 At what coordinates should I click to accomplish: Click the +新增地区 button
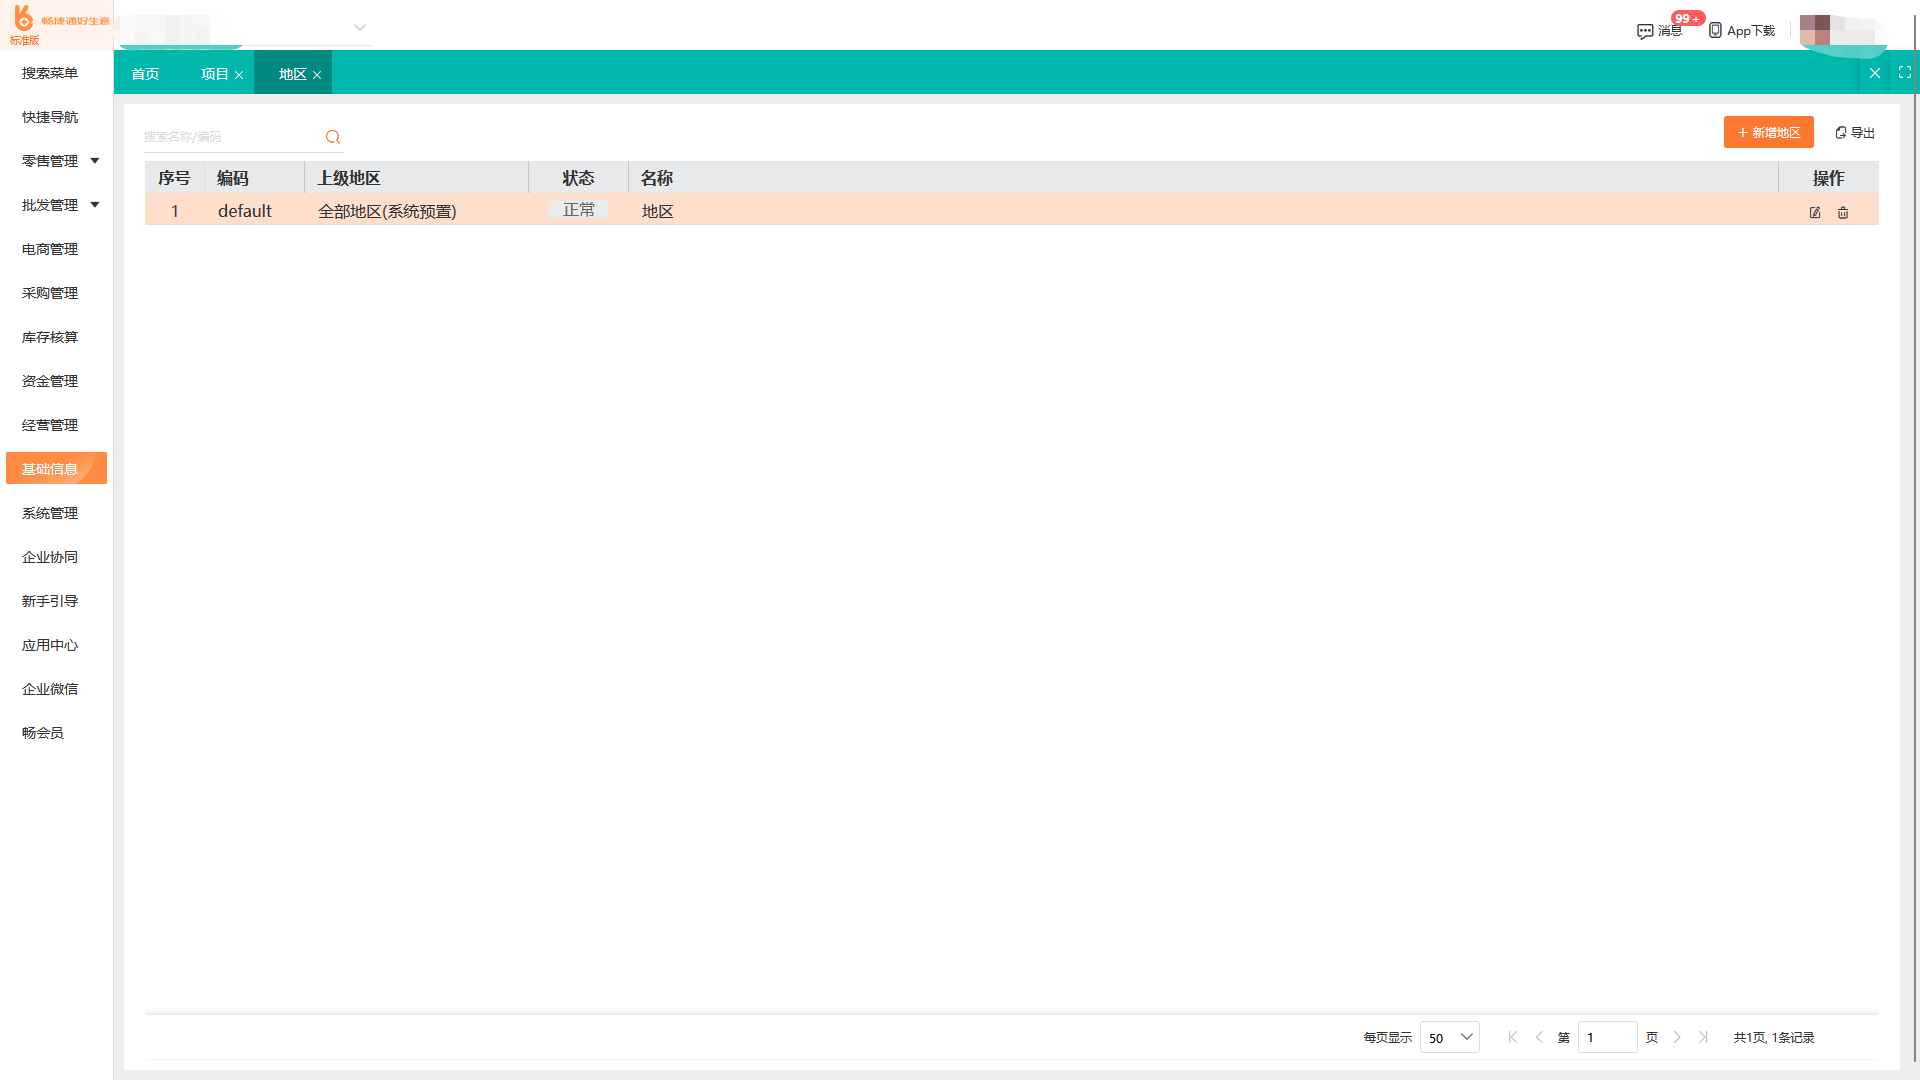tap(1768, 132)
